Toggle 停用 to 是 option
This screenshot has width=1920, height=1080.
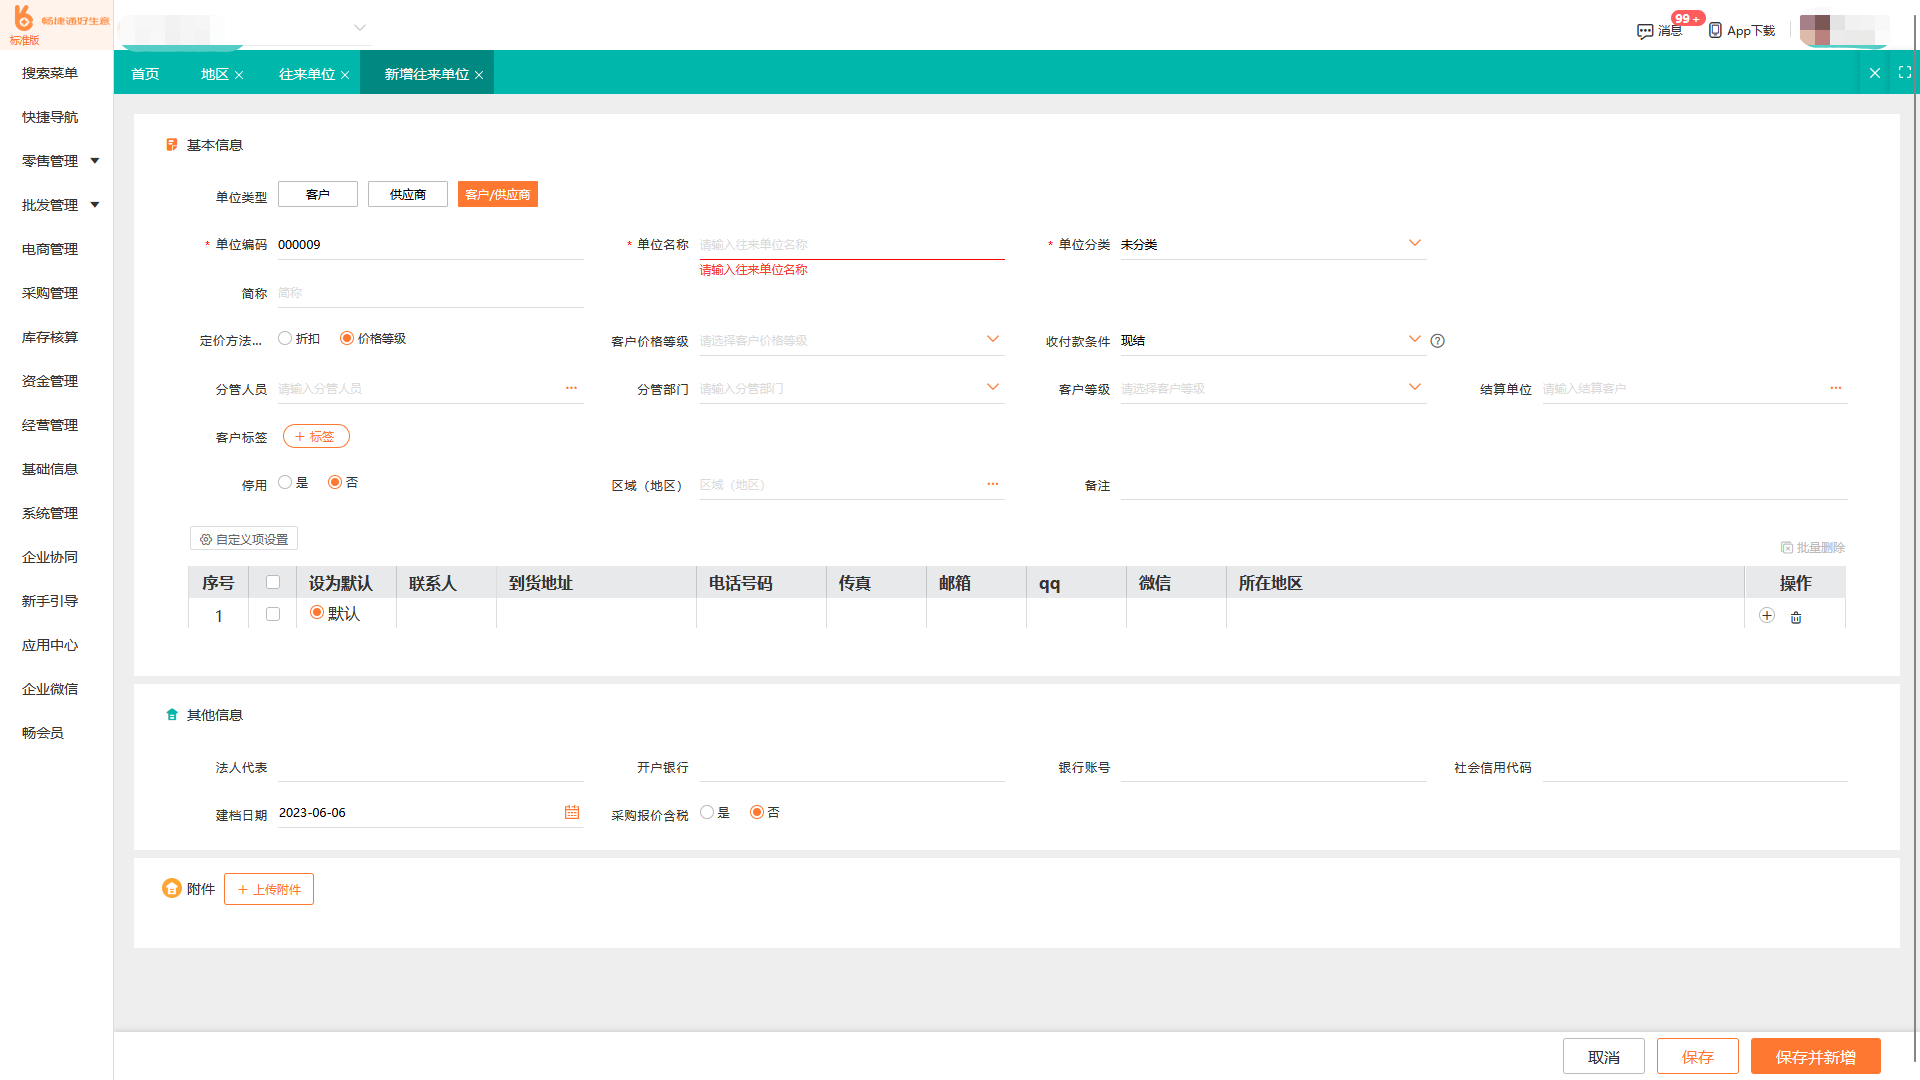click(285, 483)
